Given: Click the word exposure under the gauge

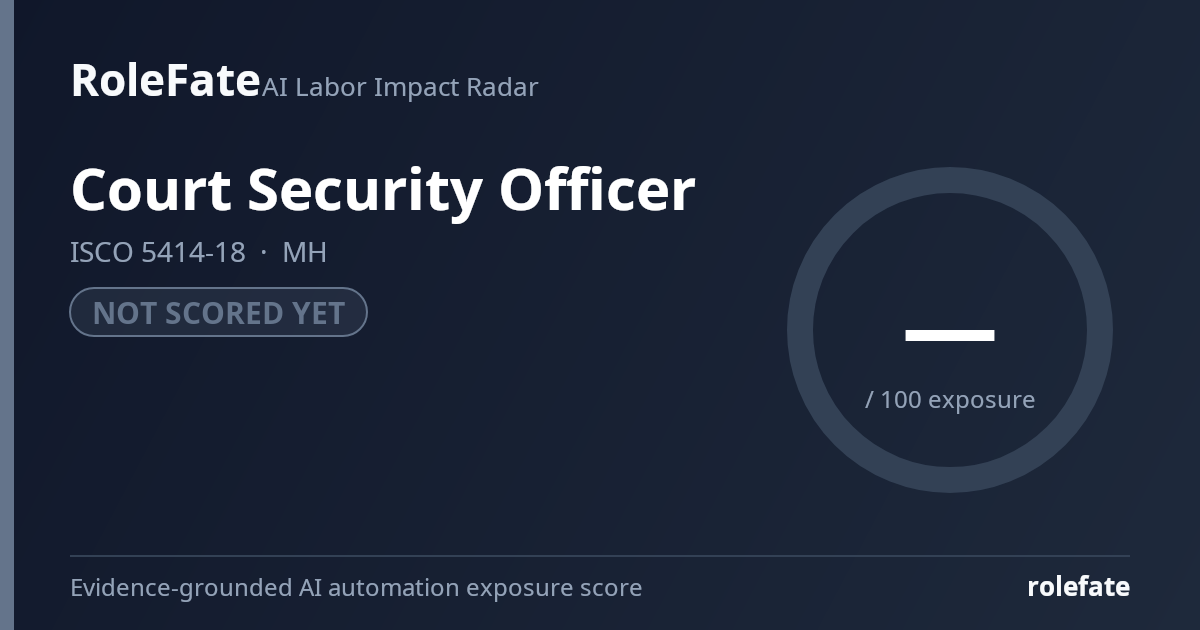Looking at the screenshot, I should tap(982, 402).
